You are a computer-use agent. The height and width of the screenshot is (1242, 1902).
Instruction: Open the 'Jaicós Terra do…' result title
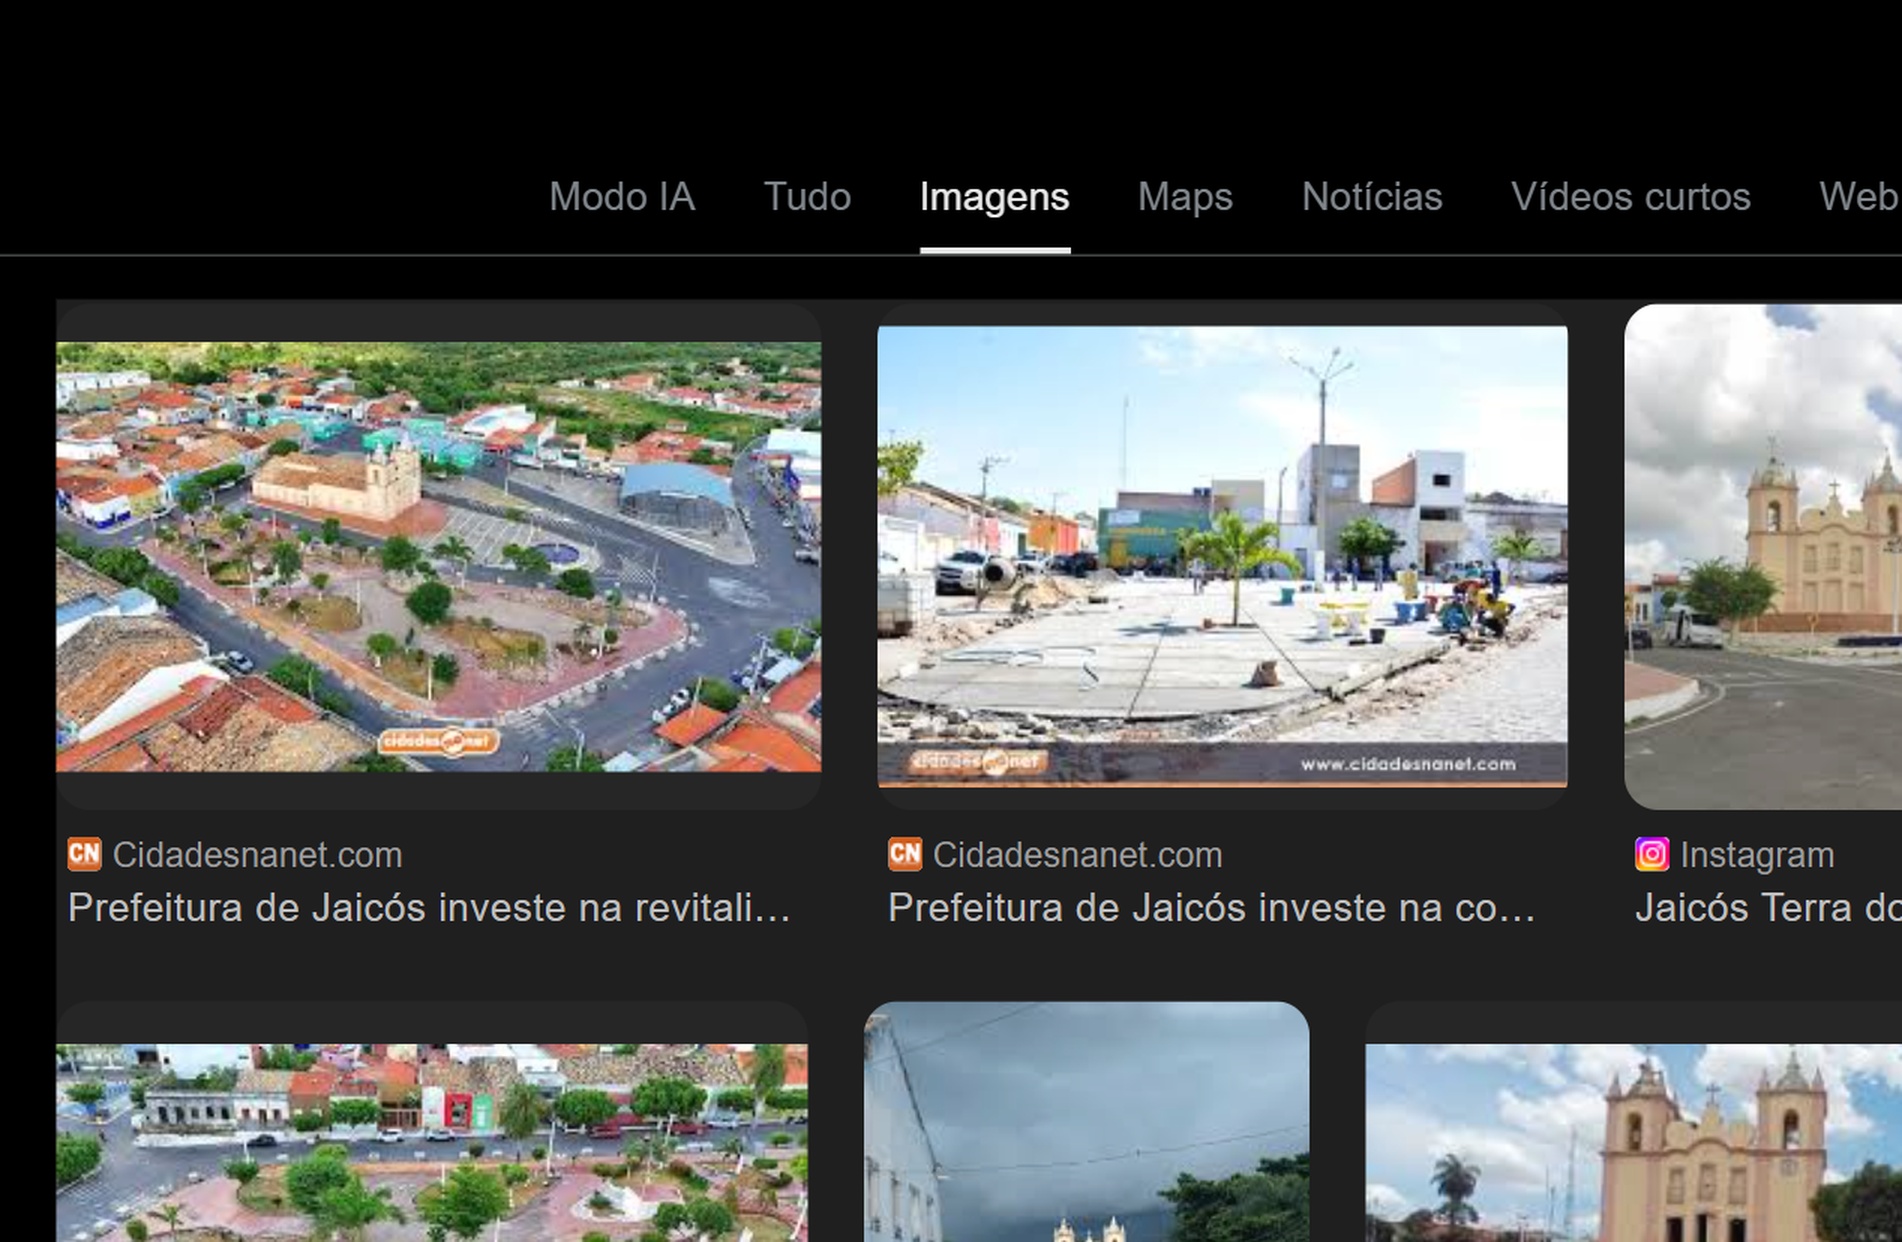point(1767,908)
